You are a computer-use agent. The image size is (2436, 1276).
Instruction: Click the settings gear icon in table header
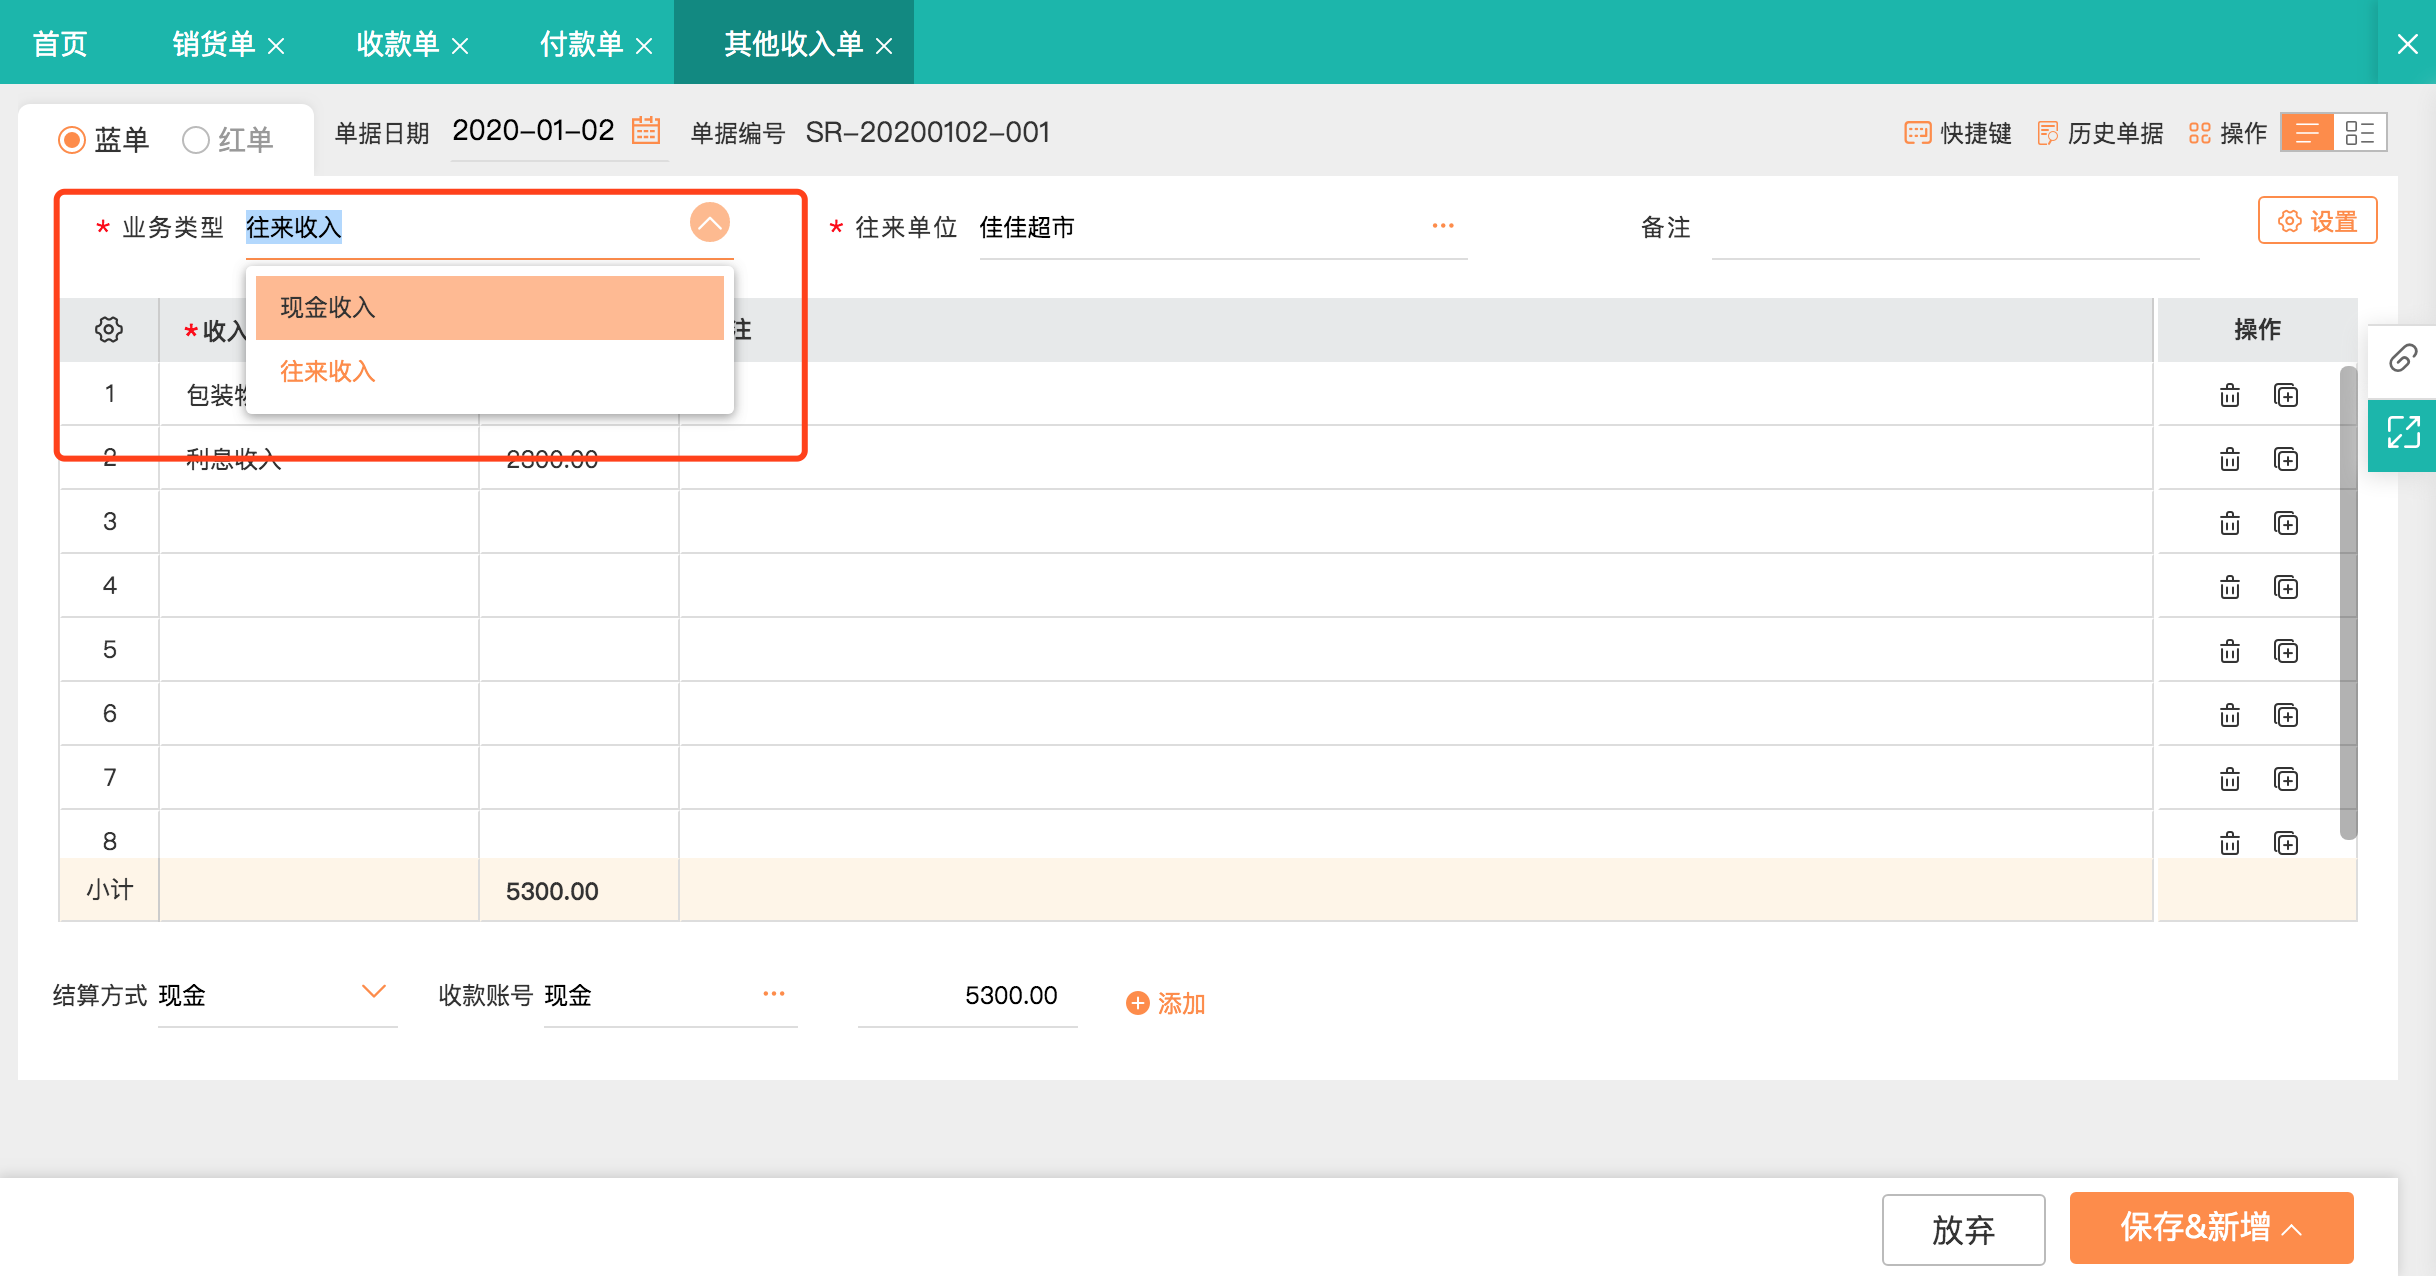[x=108, y=329]
